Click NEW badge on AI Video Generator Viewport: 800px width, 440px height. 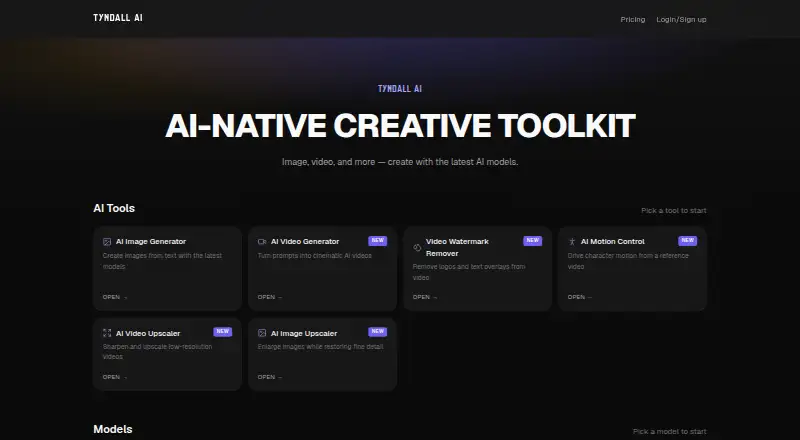pyautogui.click(x=378, y=240)
